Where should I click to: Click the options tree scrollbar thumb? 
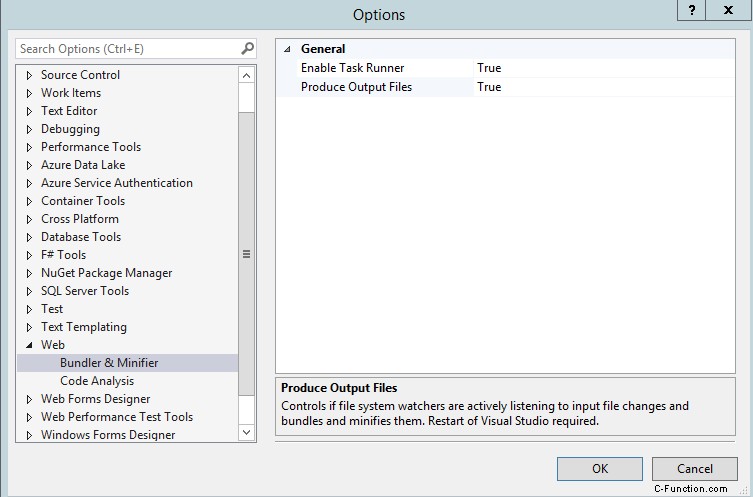point(247,255)
